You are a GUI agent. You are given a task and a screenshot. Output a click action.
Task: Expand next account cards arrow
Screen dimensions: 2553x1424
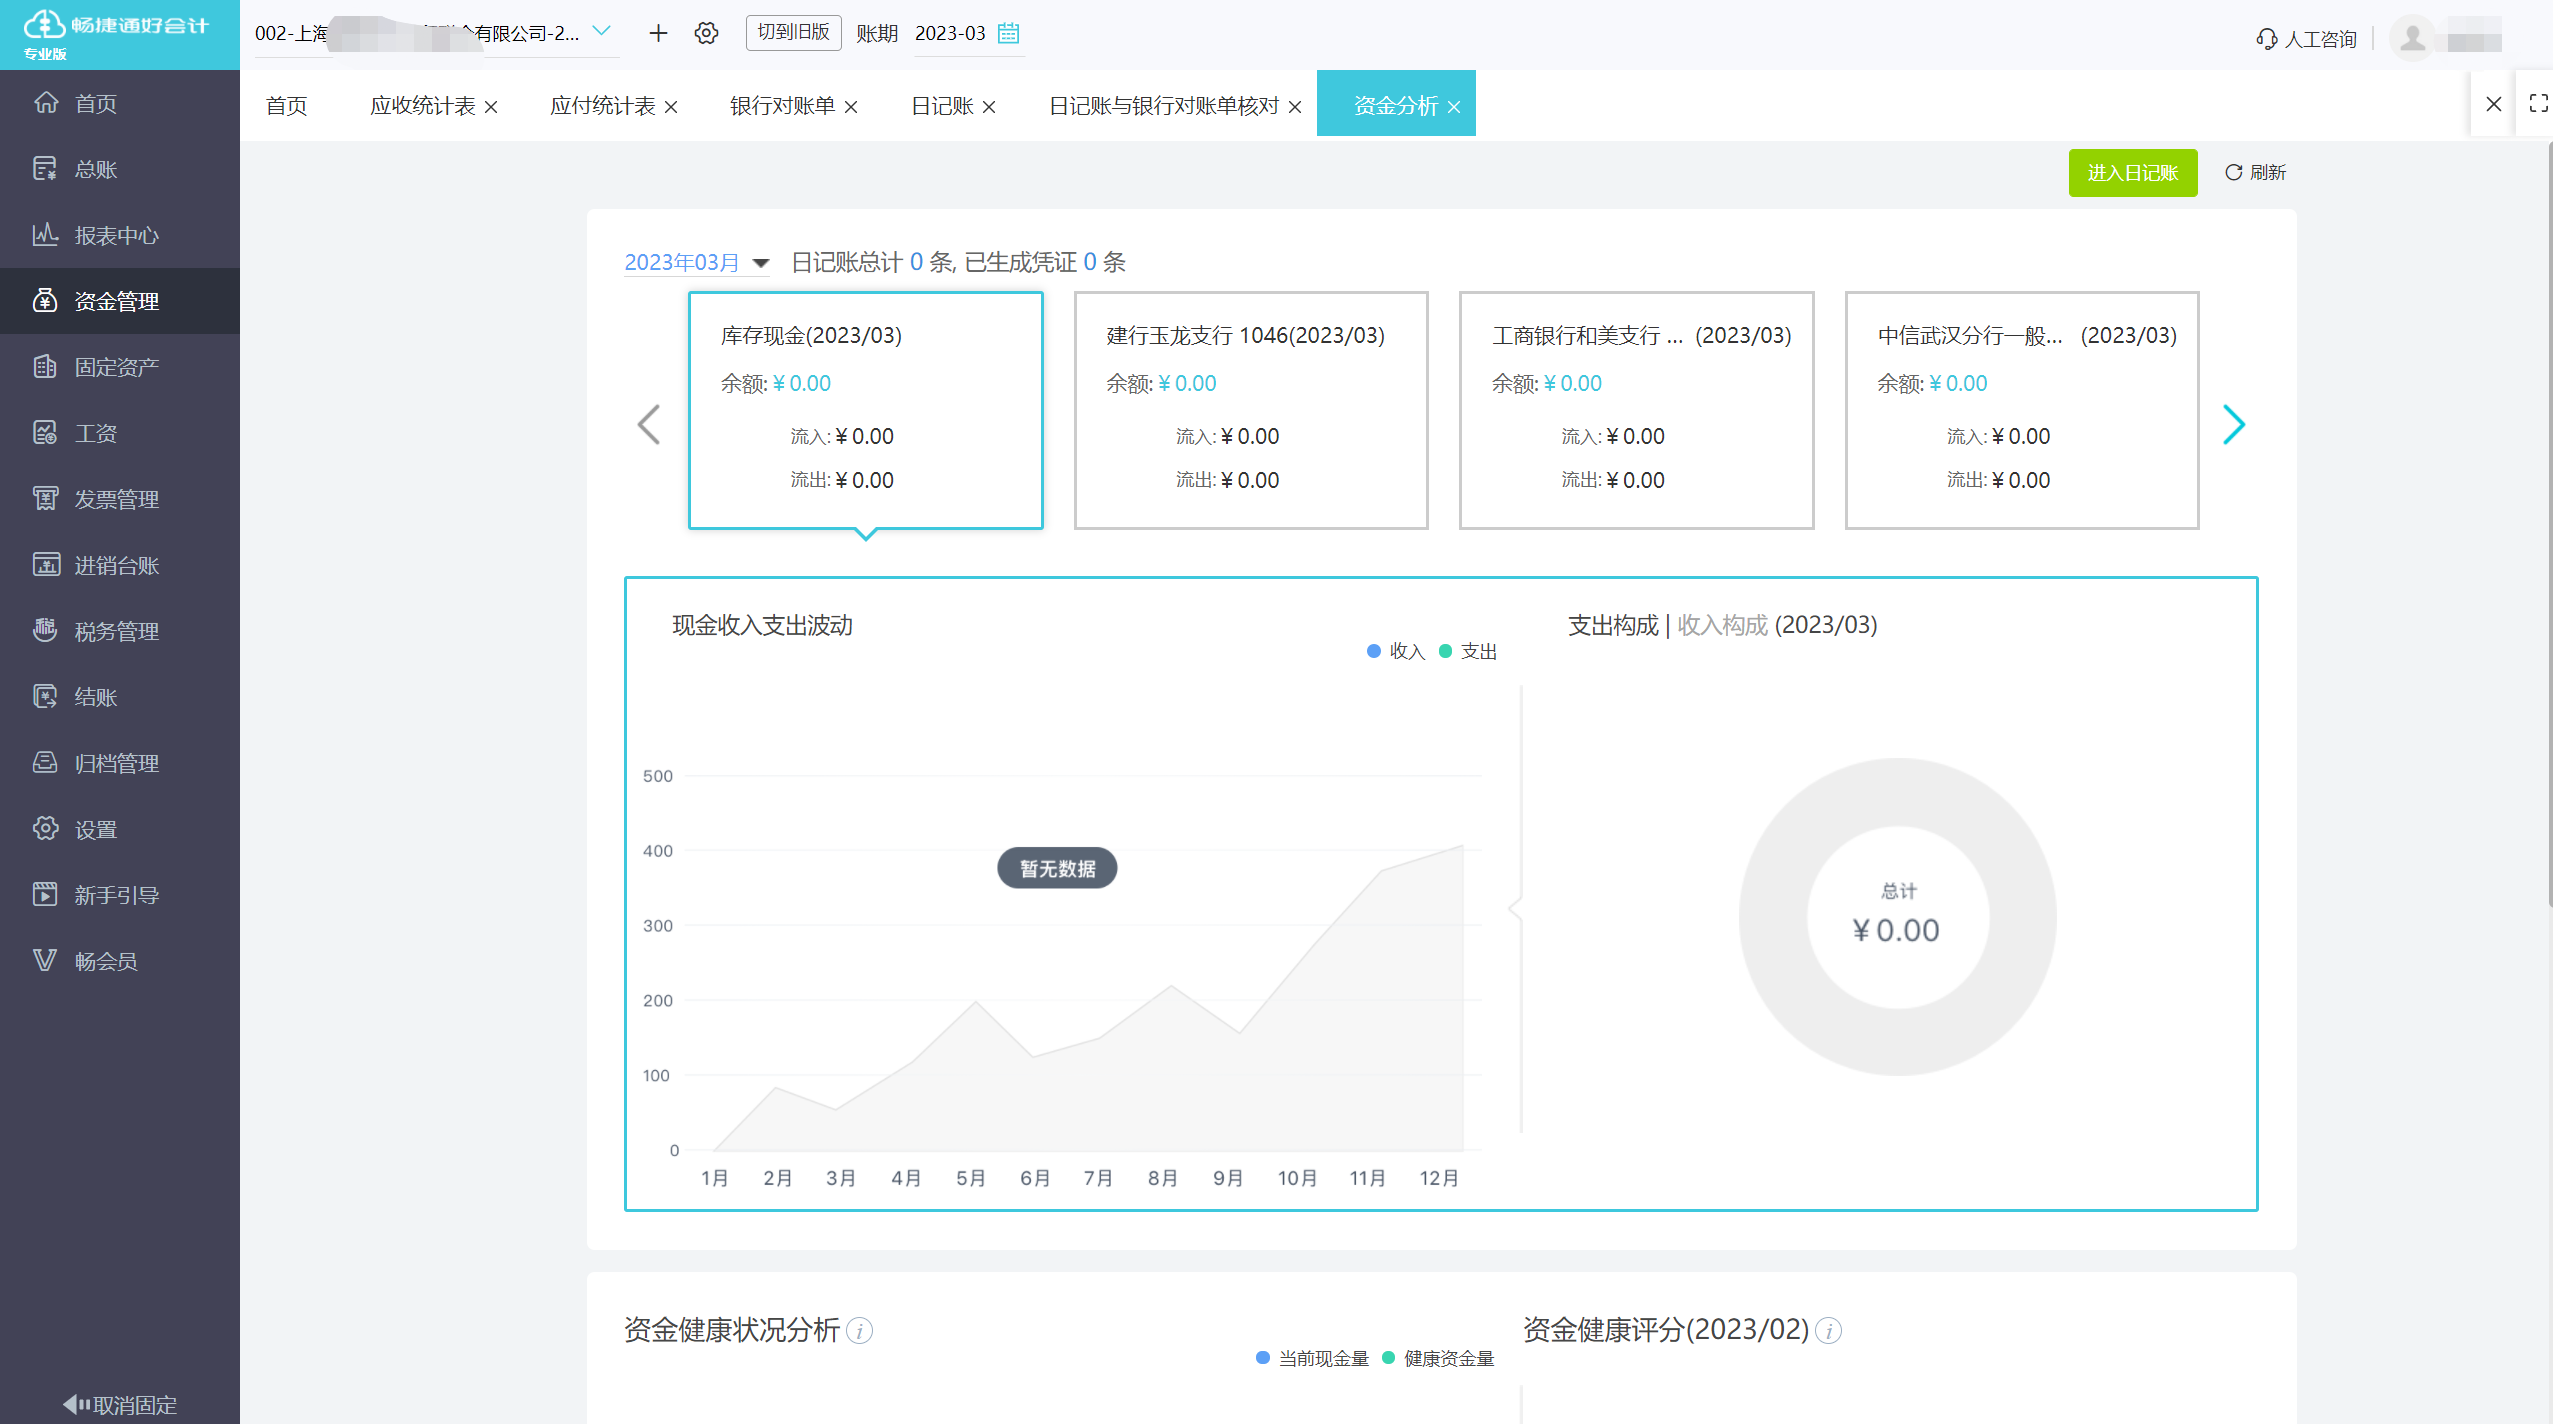click(2236, 423)
